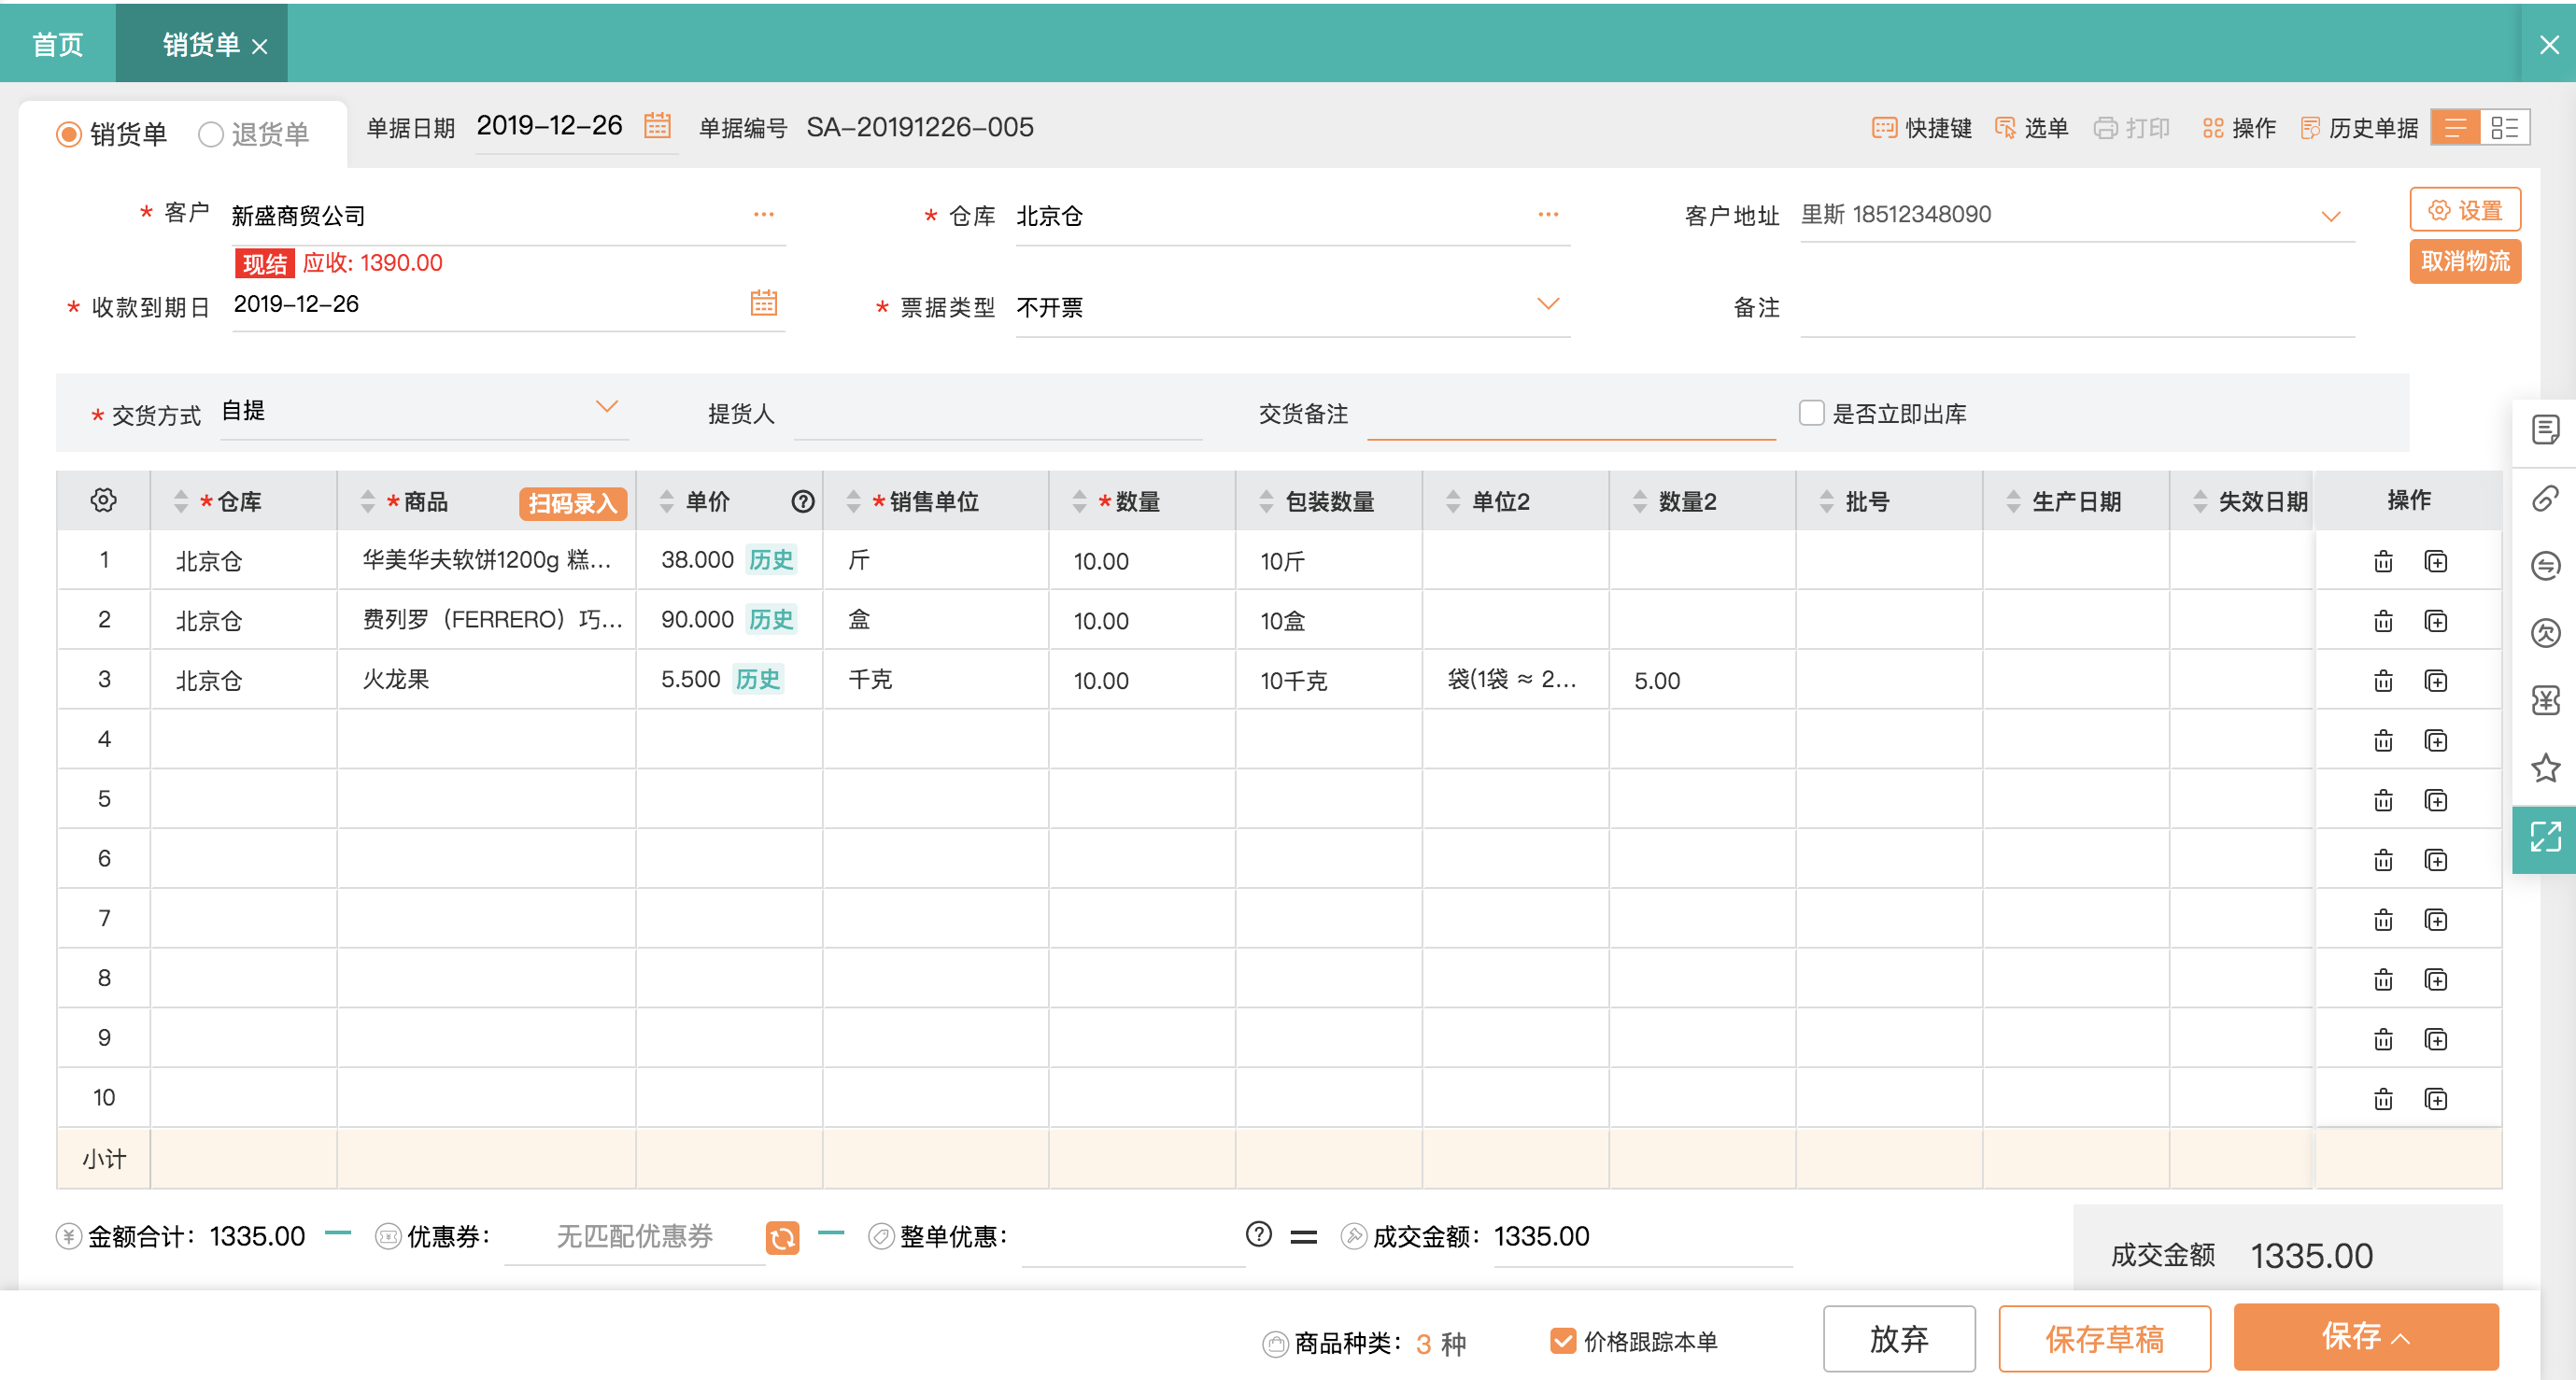Open quick keyboard shortcuts panel
2576x1380 pixels.
[1922, 126]
